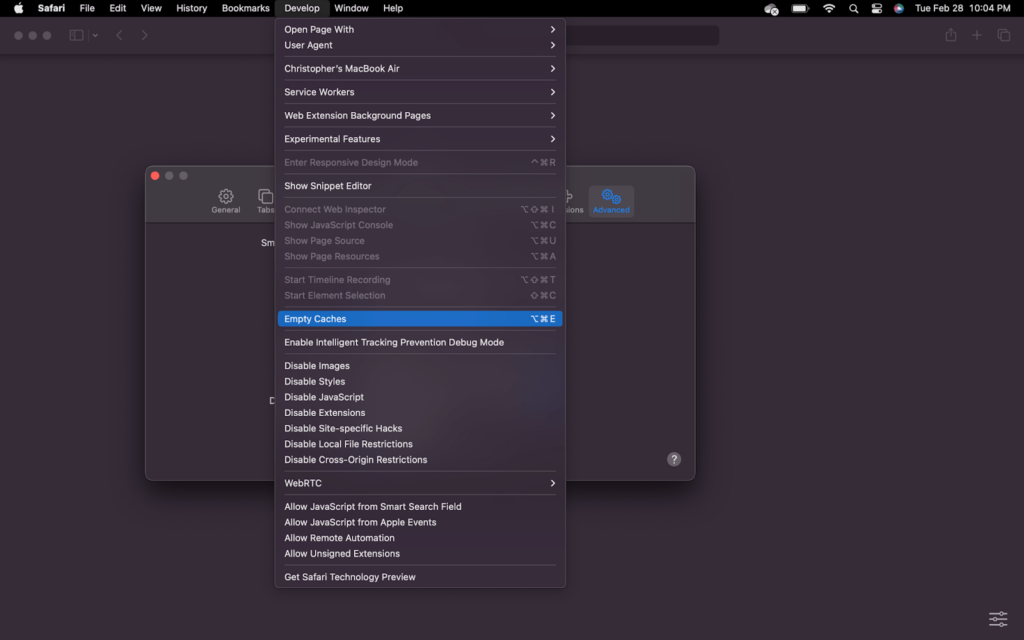Toggle the Safari sidebar button
Image resolution: width=1024 pixels, height=640 pixels.
76,35
